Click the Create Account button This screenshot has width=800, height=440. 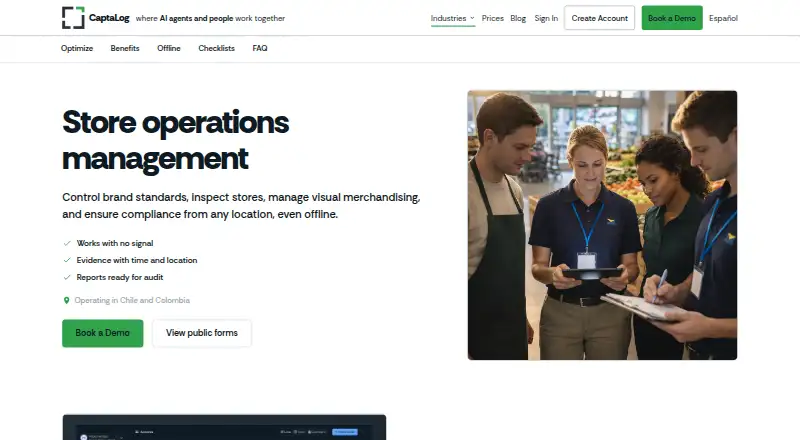(599, 18)
